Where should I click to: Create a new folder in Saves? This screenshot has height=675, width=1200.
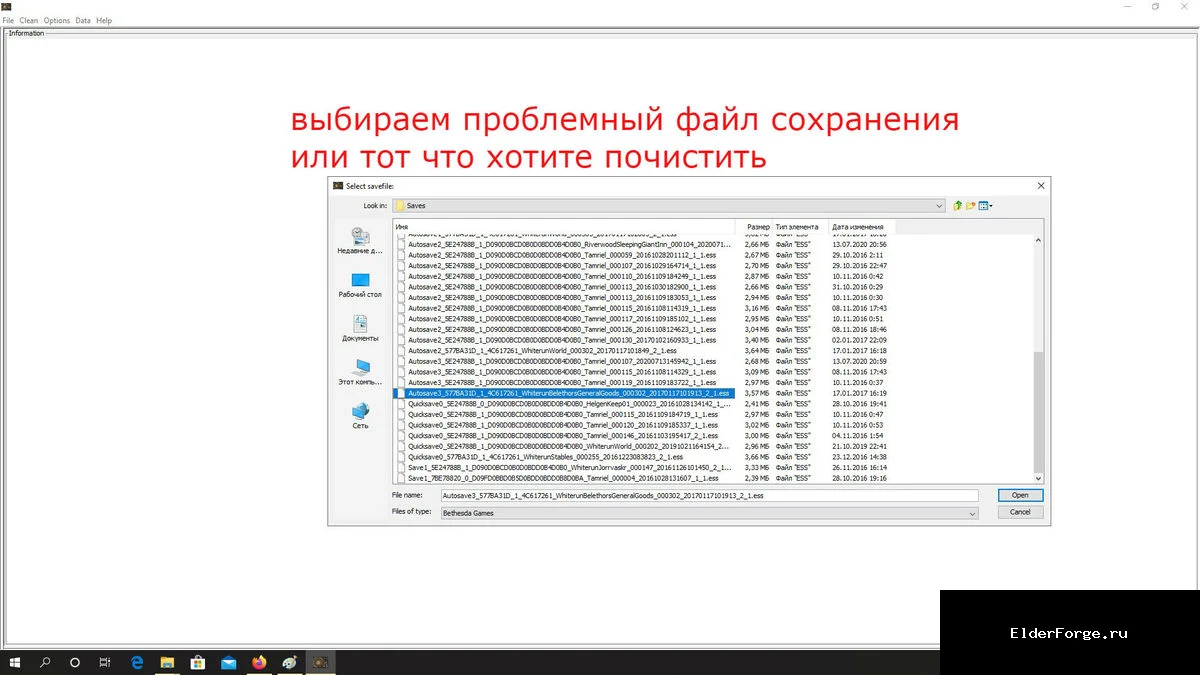tap(970, 205)
